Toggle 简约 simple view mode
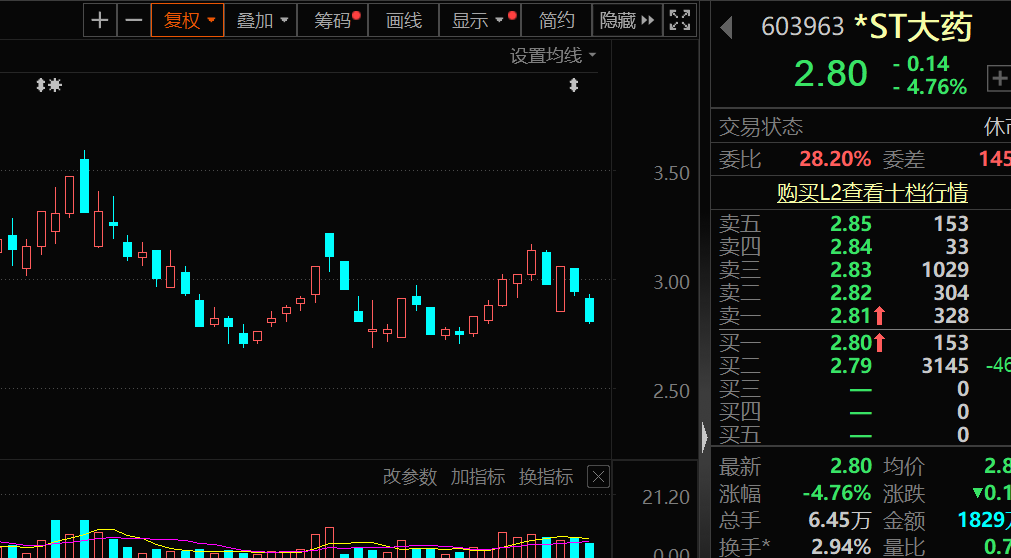This screenshot has height=558, width=1011. 556,20
